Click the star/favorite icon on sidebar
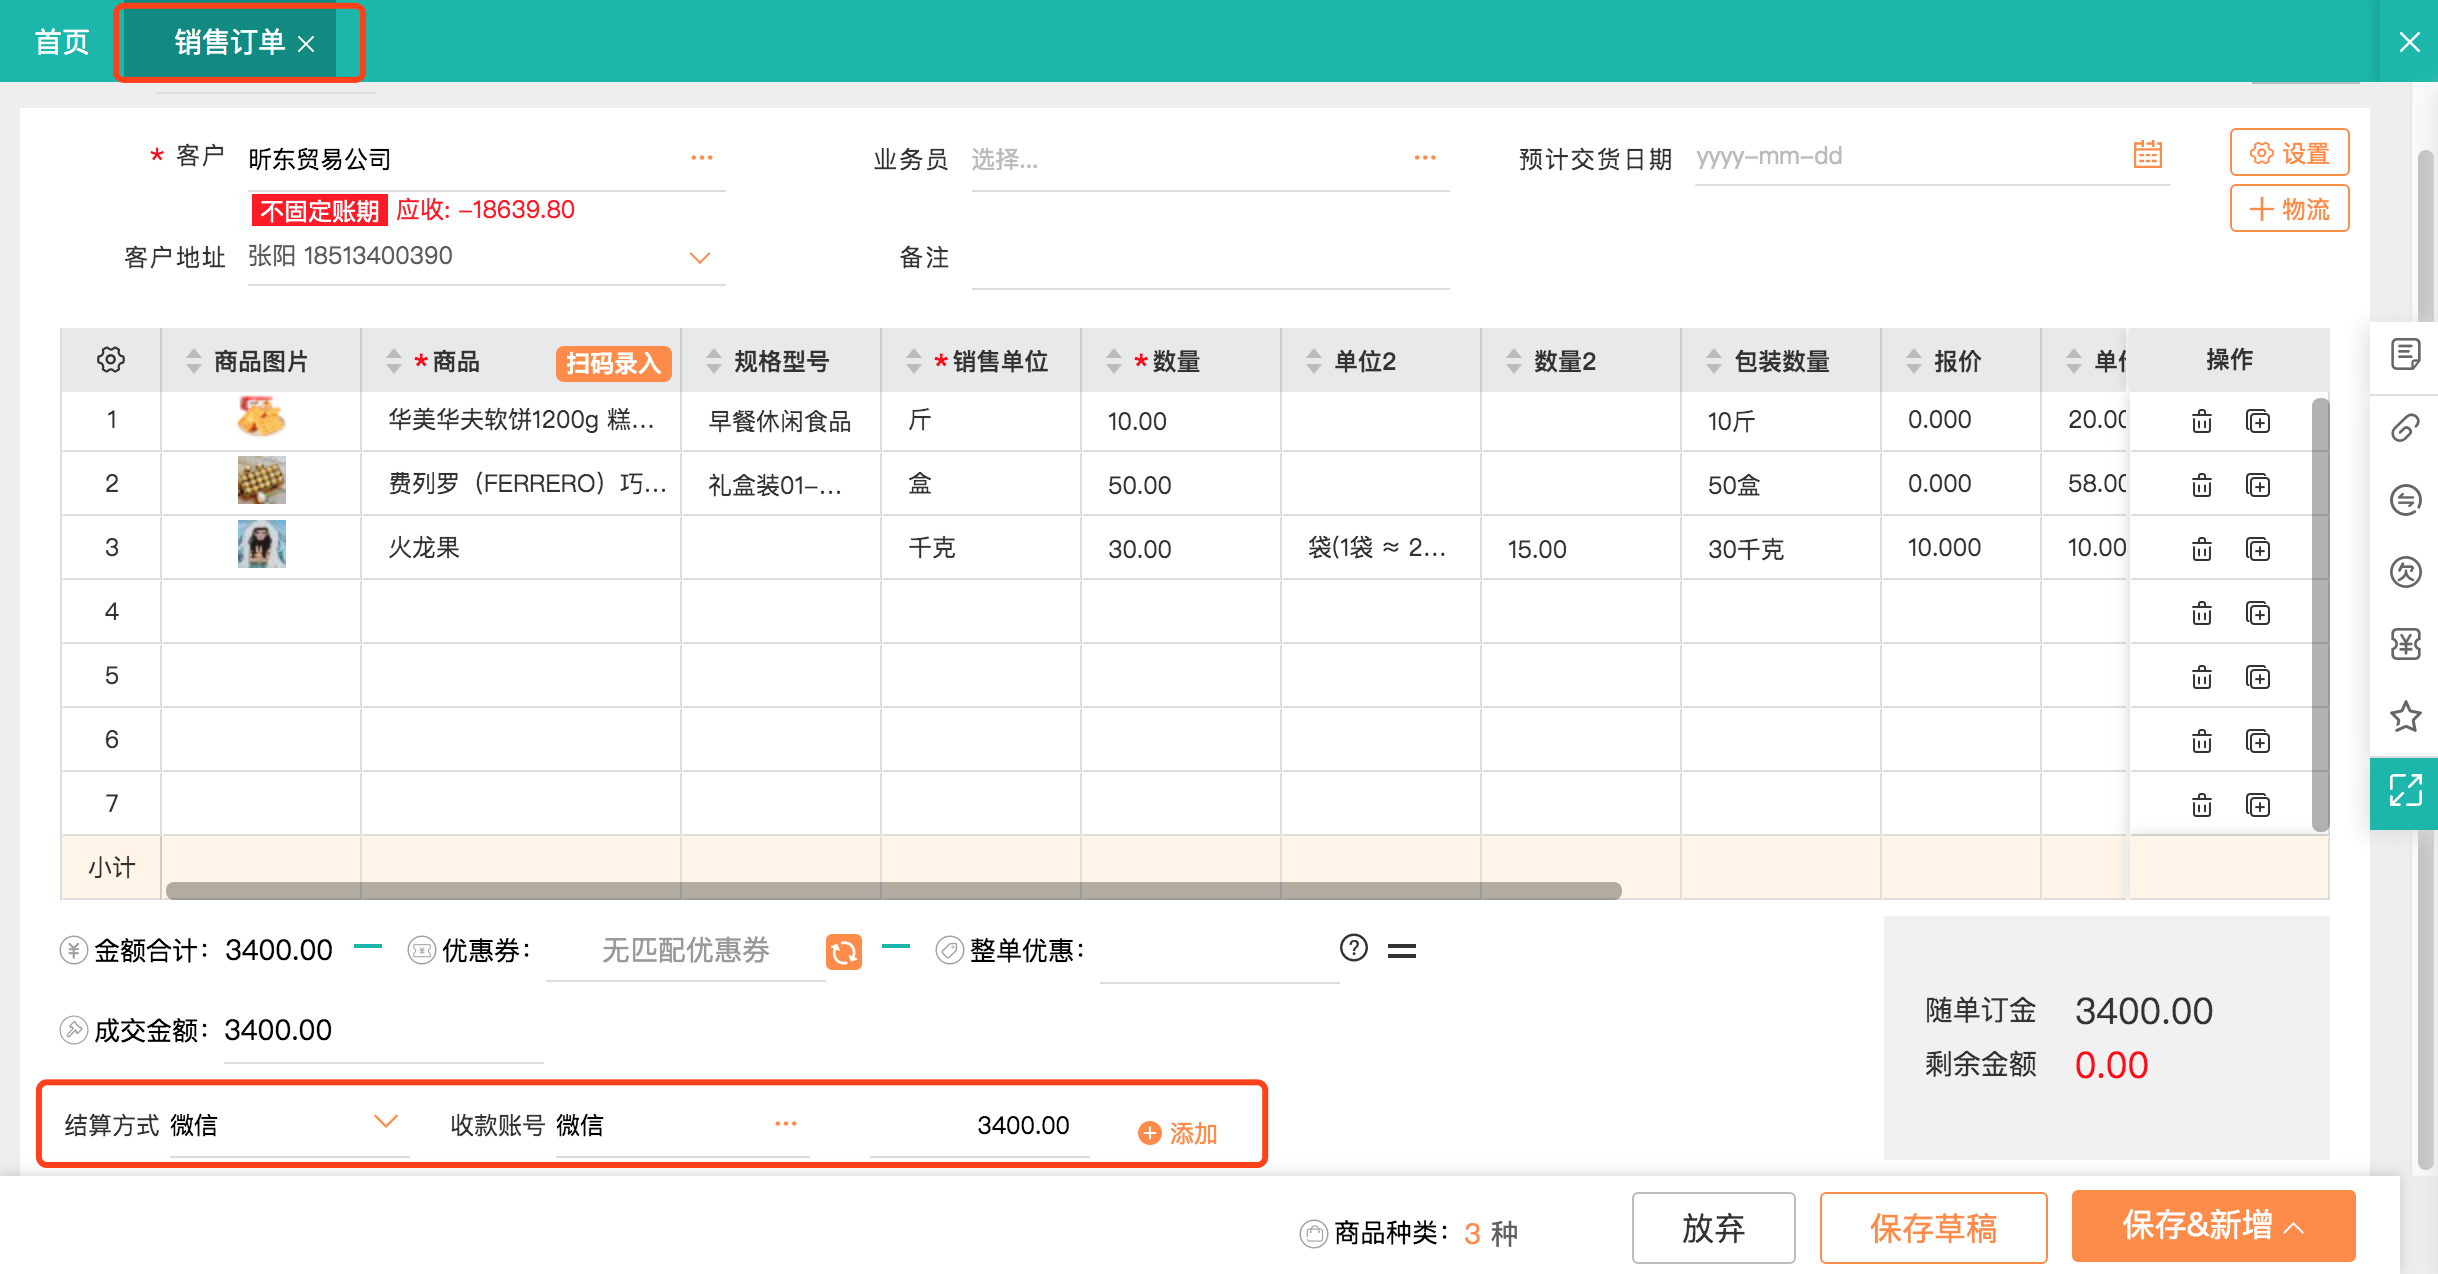 2406,726
